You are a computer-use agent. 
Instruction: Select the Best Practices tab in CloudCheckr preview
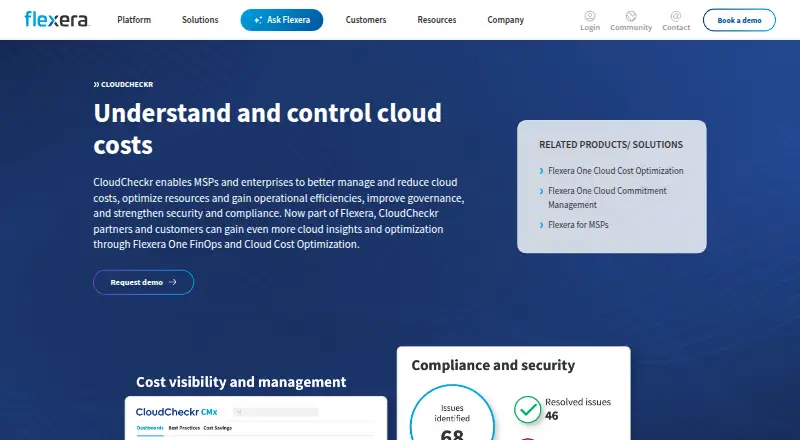click(x=184, y=428)
